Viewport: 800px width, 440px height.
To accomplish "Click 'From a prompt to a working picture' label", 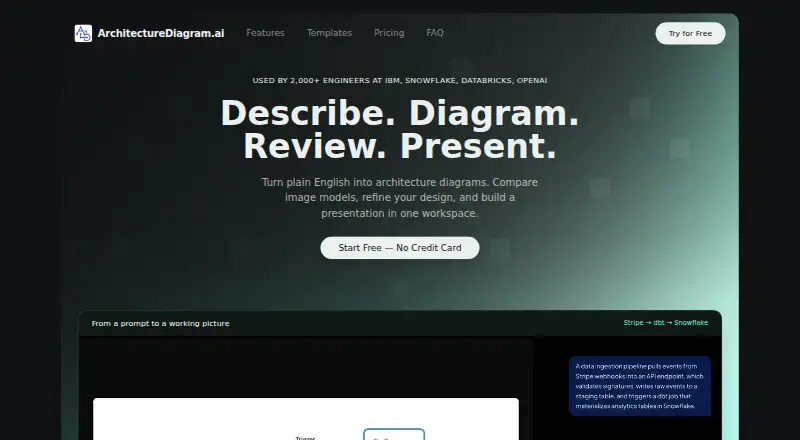I will [x=160, y=324].
